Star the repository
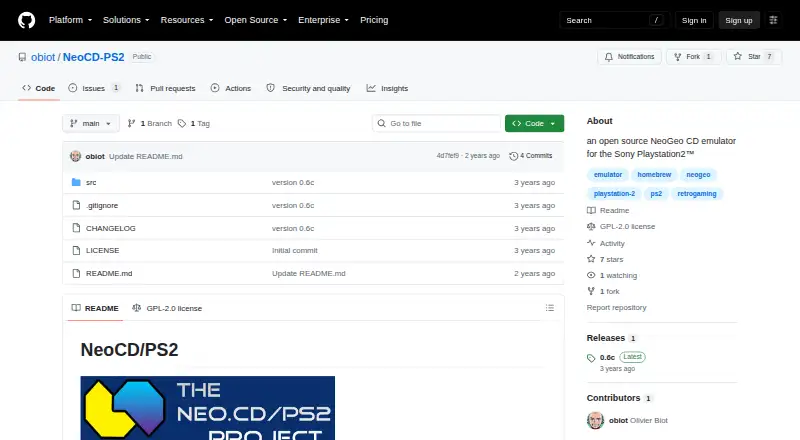 click(x=754, y=57)
